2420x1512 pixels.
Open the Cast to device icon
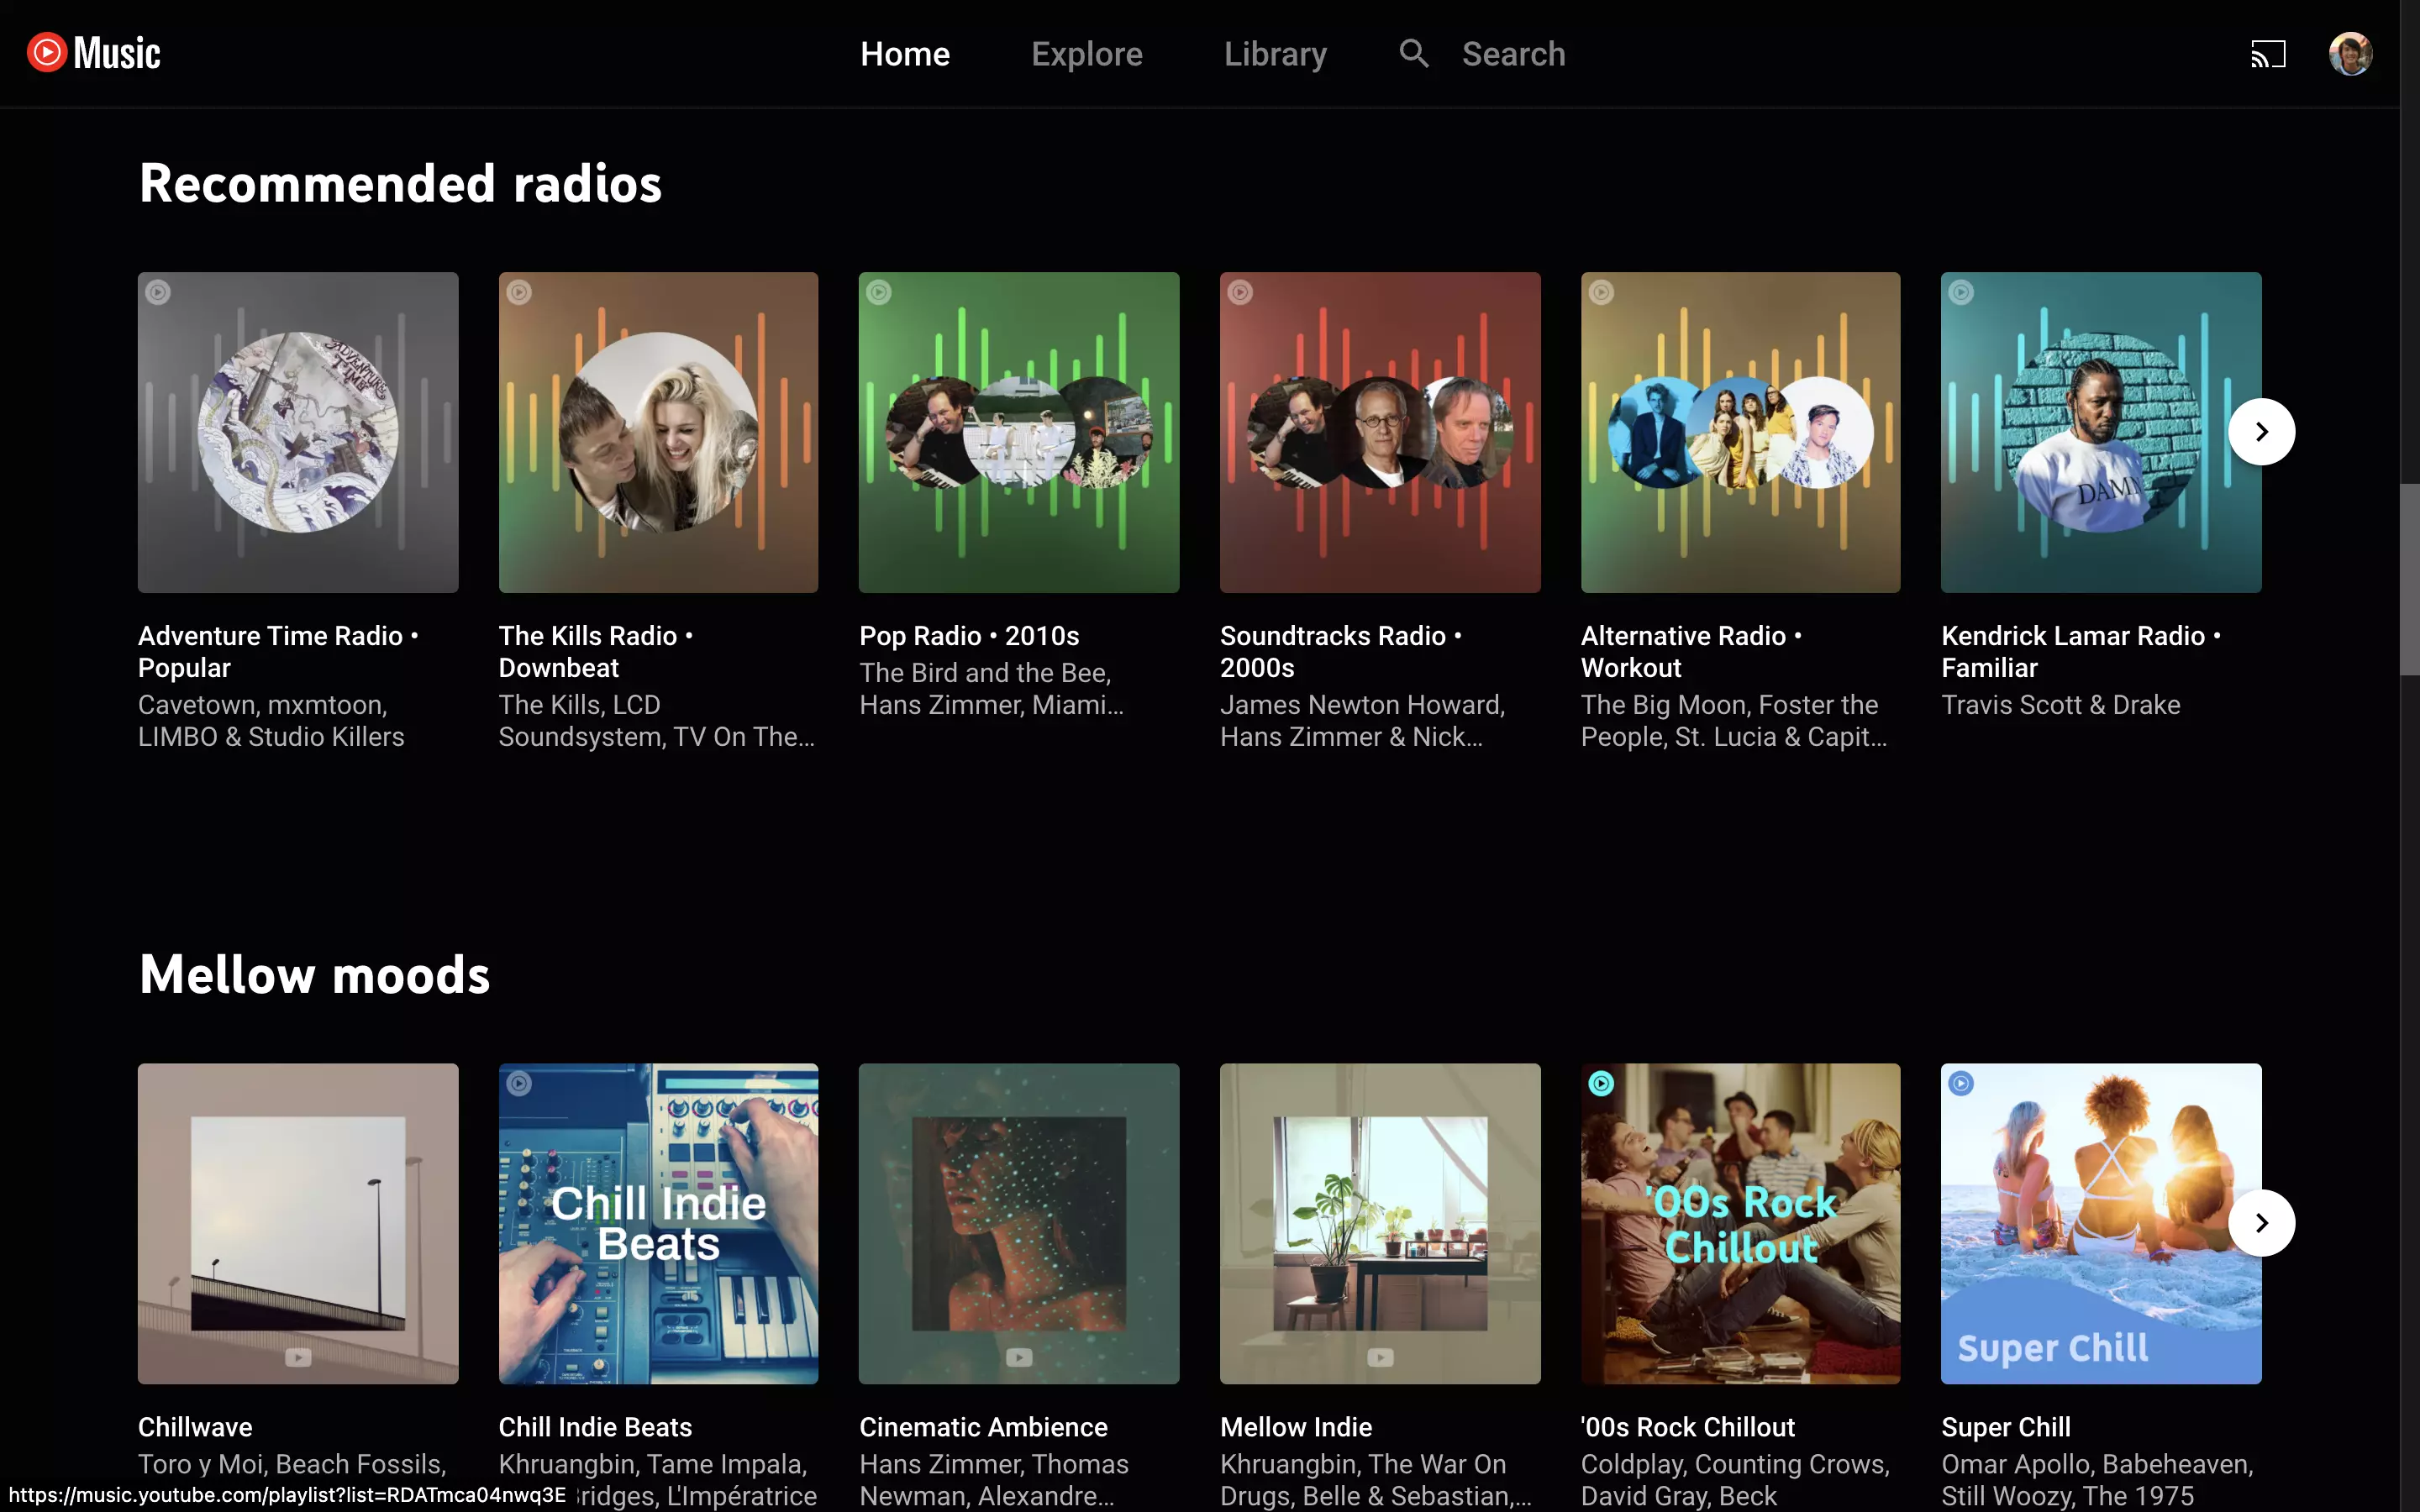pyautogui.click(x=2269, y=52)
